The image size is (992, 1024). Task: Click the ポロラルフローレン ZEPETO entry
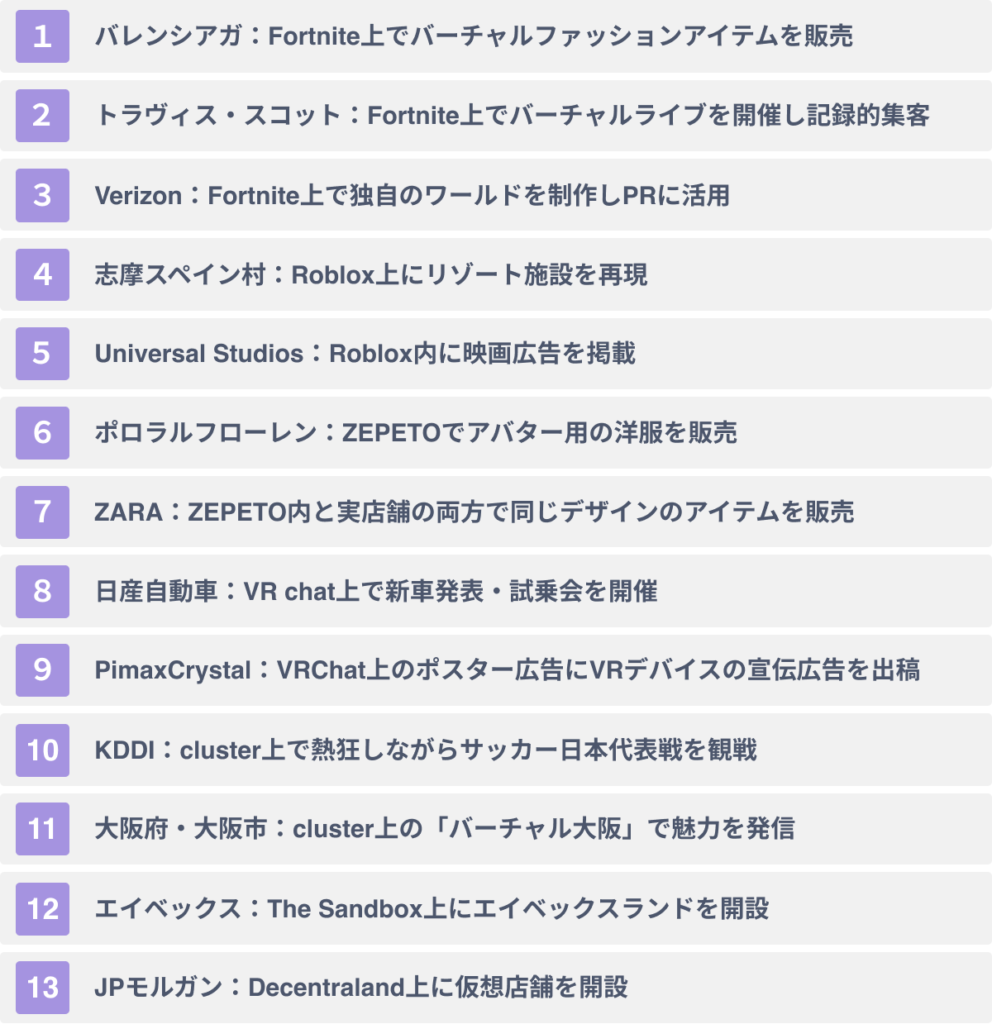pyautogui.click(x=416, y=433)
